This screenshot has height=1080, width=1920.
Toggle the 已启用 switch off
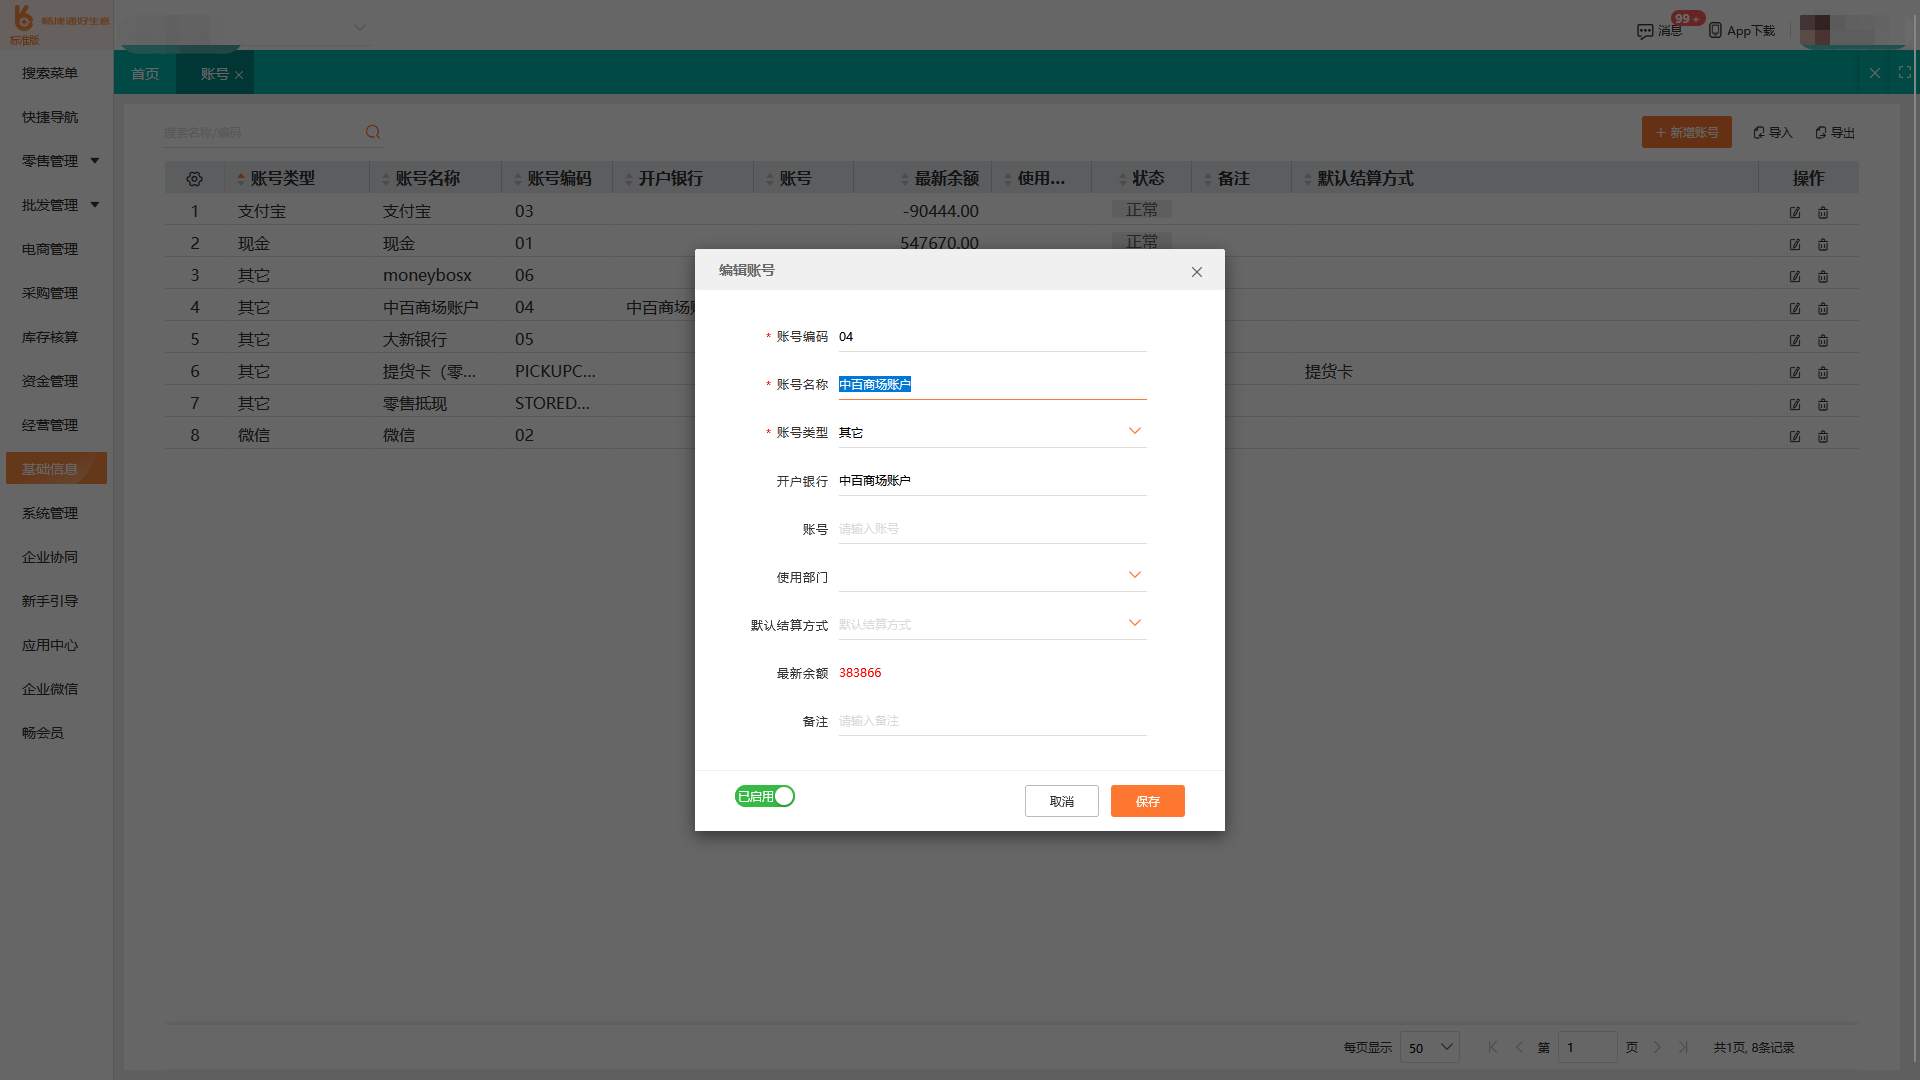[x=765, y=795]
